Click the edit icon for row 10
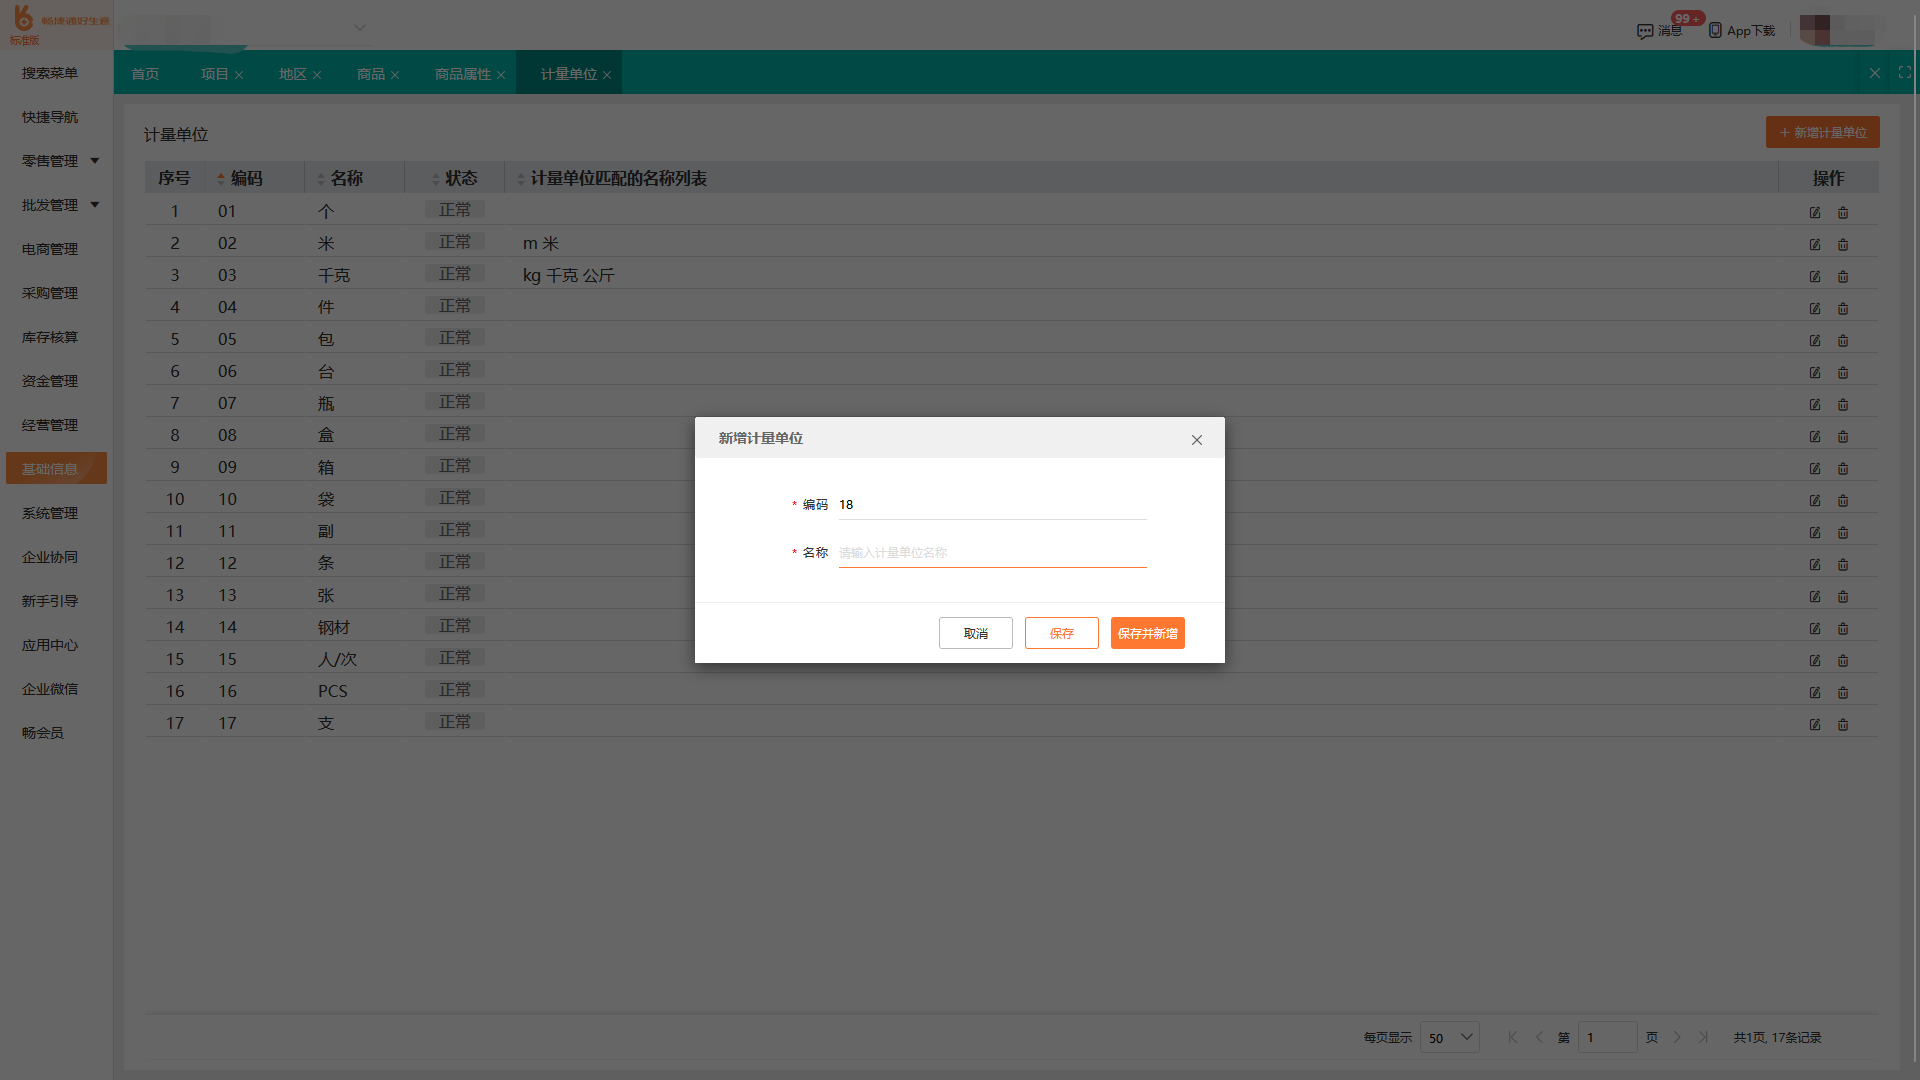 click(x=1815, y=500)
